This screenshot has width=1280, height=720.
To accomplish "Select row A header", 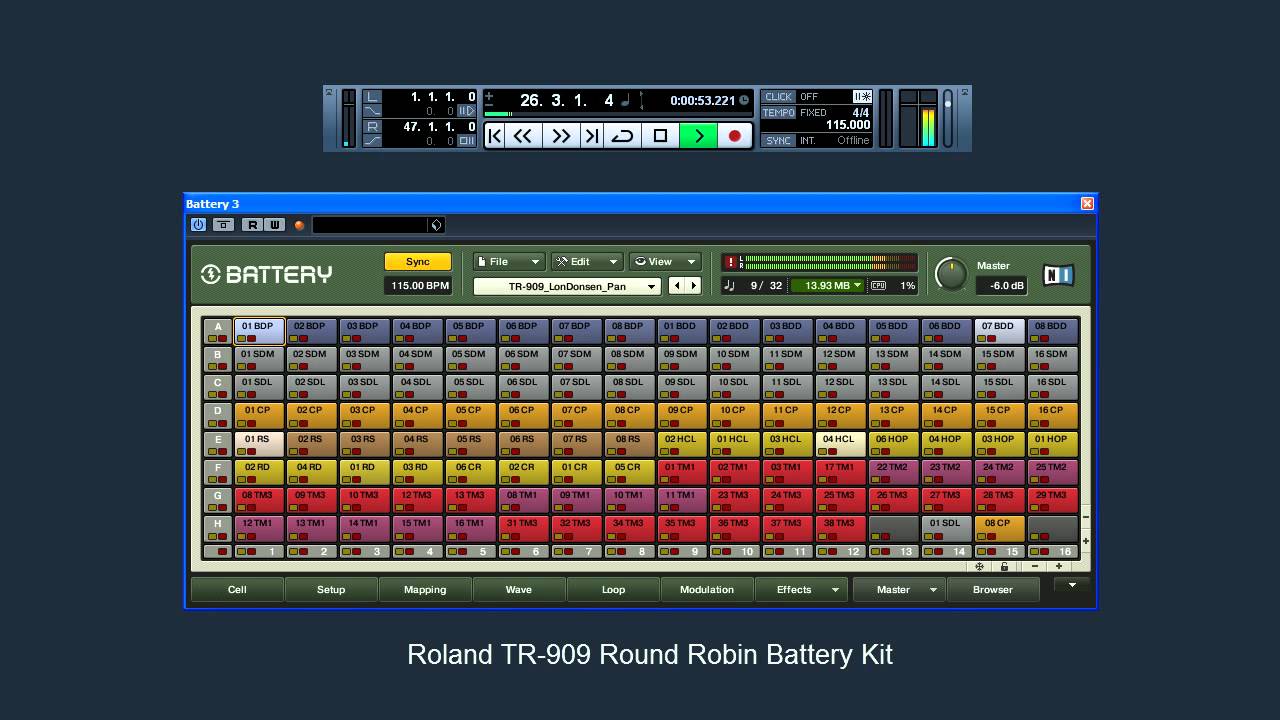I will [217, 331].
